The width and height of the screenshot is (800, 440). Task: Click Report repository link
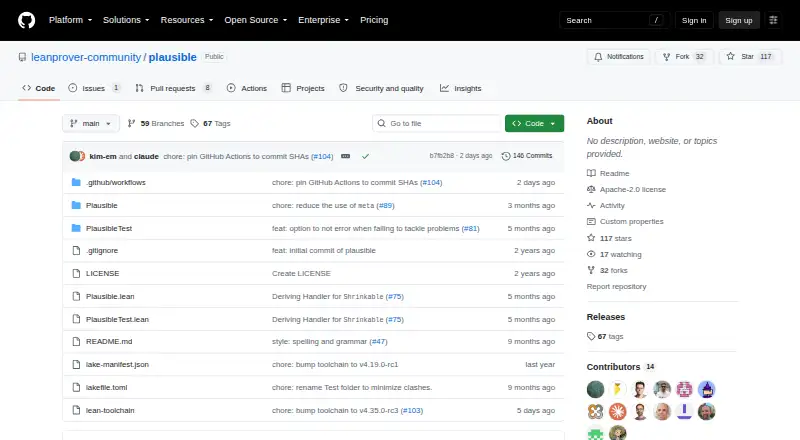coord(616,286)
